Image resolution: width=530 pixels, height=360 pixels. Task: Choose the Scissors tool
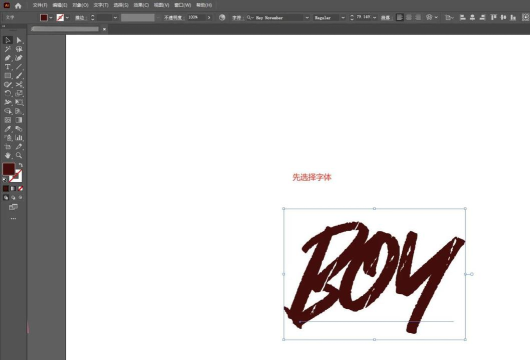tap(19, 85)
